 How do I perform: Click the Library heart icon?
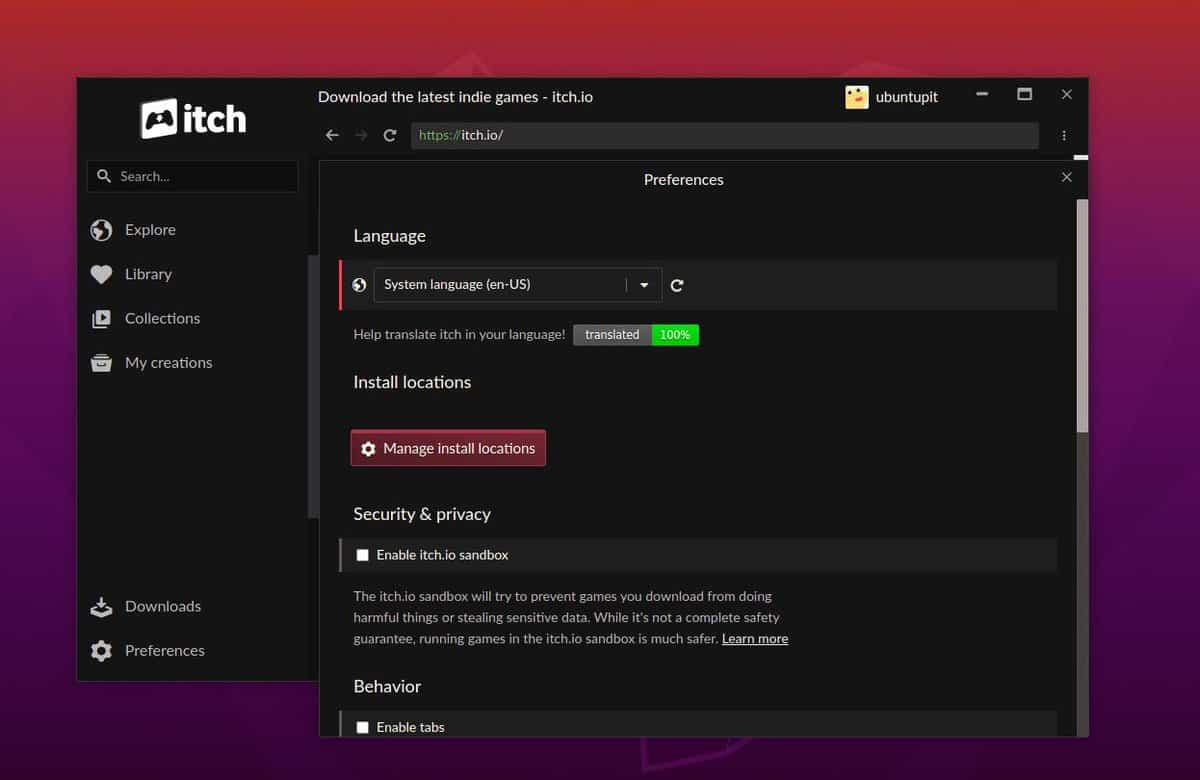(x=101, y=274)
